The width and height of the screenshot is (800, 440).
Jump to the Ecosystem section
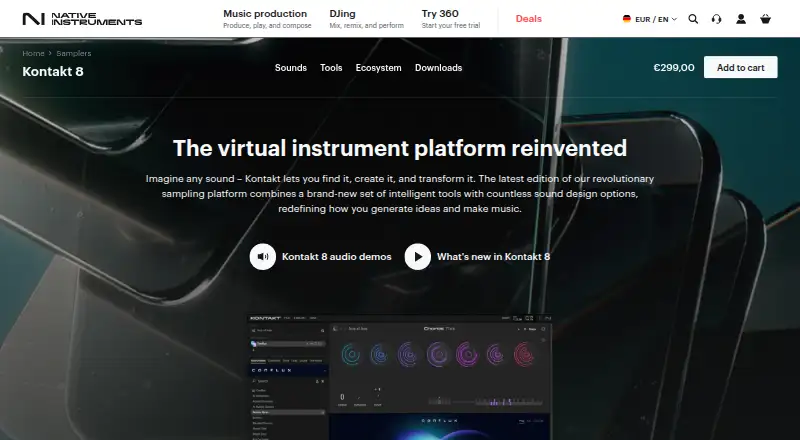(379, 68)
